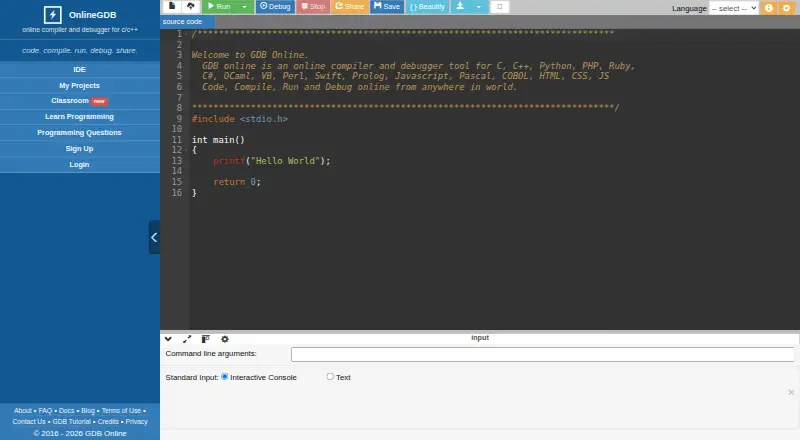Open the Classroom sidebar item

pyautogui.click(x=80, y=101)
